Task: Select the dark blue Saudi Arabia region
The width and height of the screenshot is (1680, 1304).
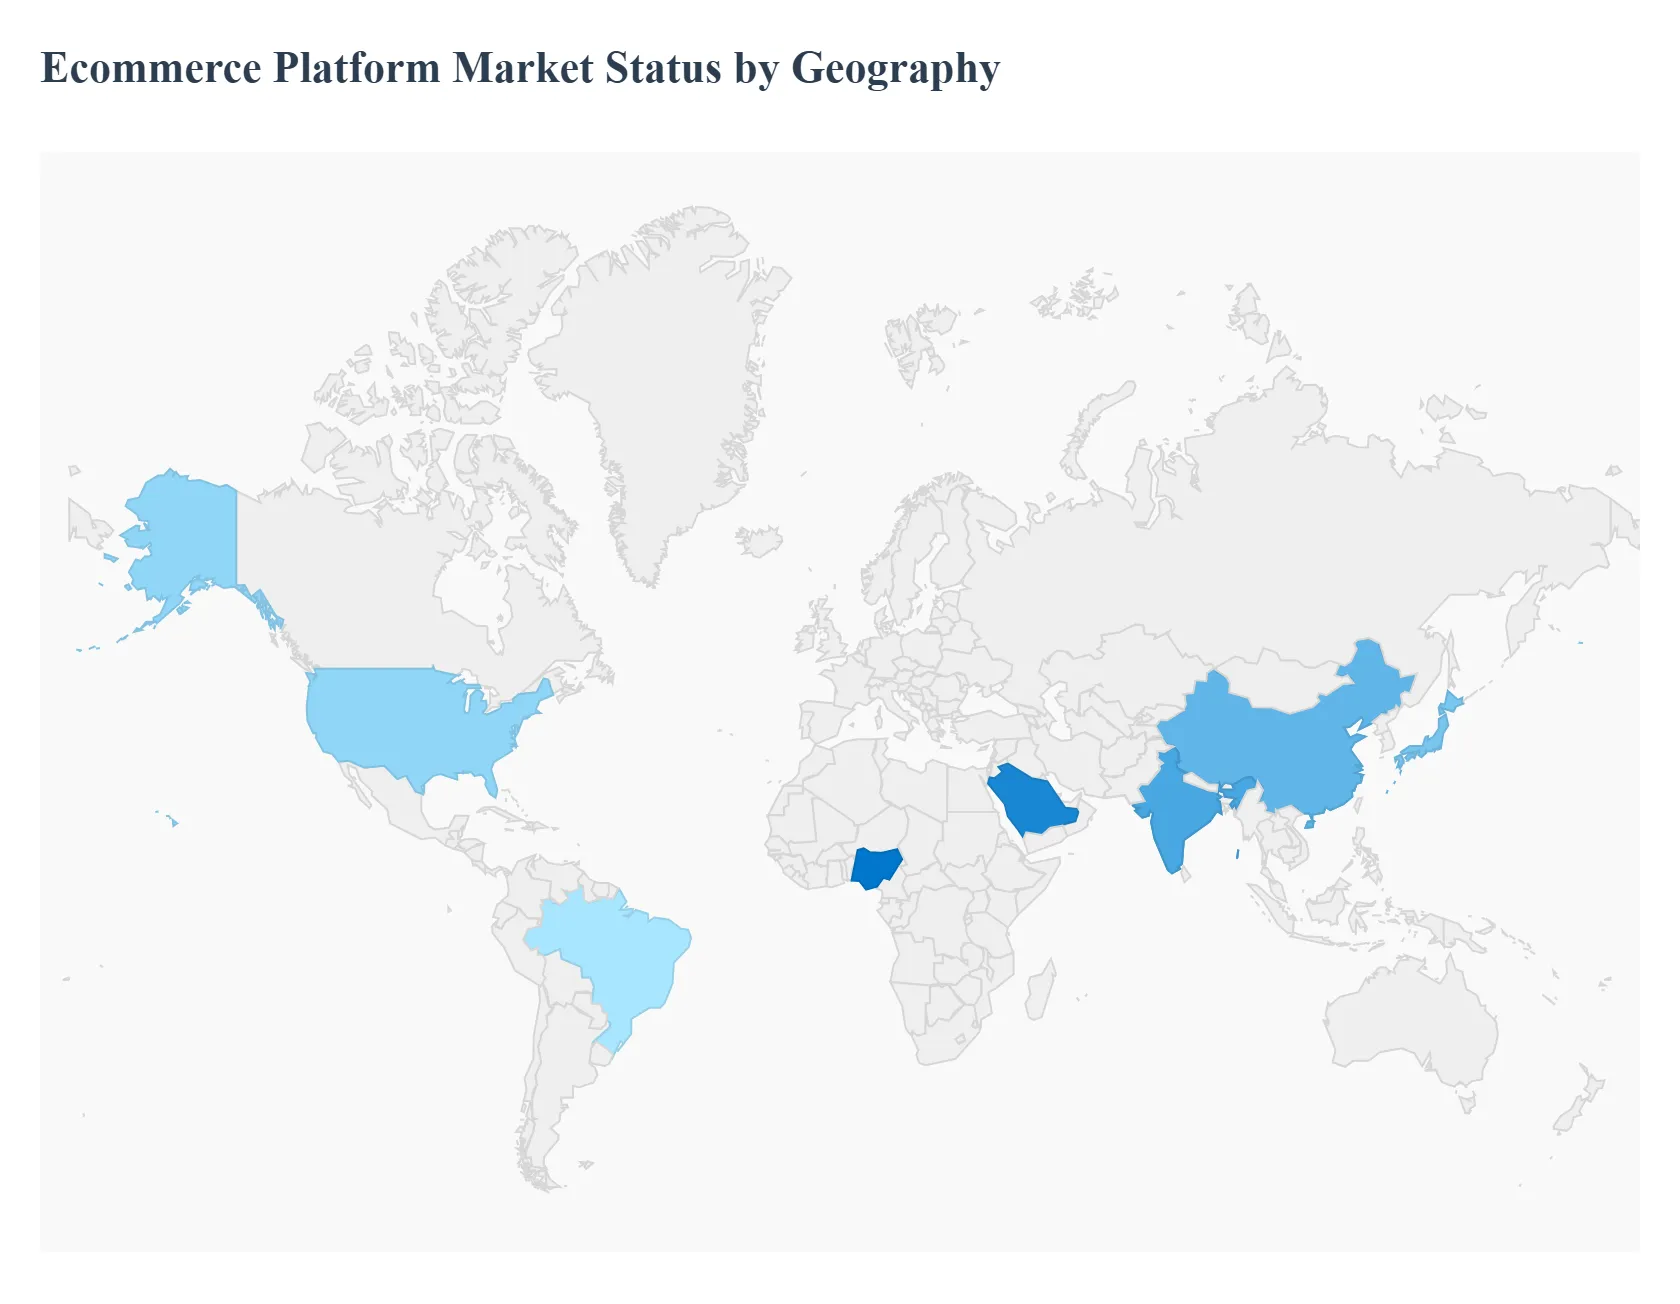Action: tap(1030, 800)
